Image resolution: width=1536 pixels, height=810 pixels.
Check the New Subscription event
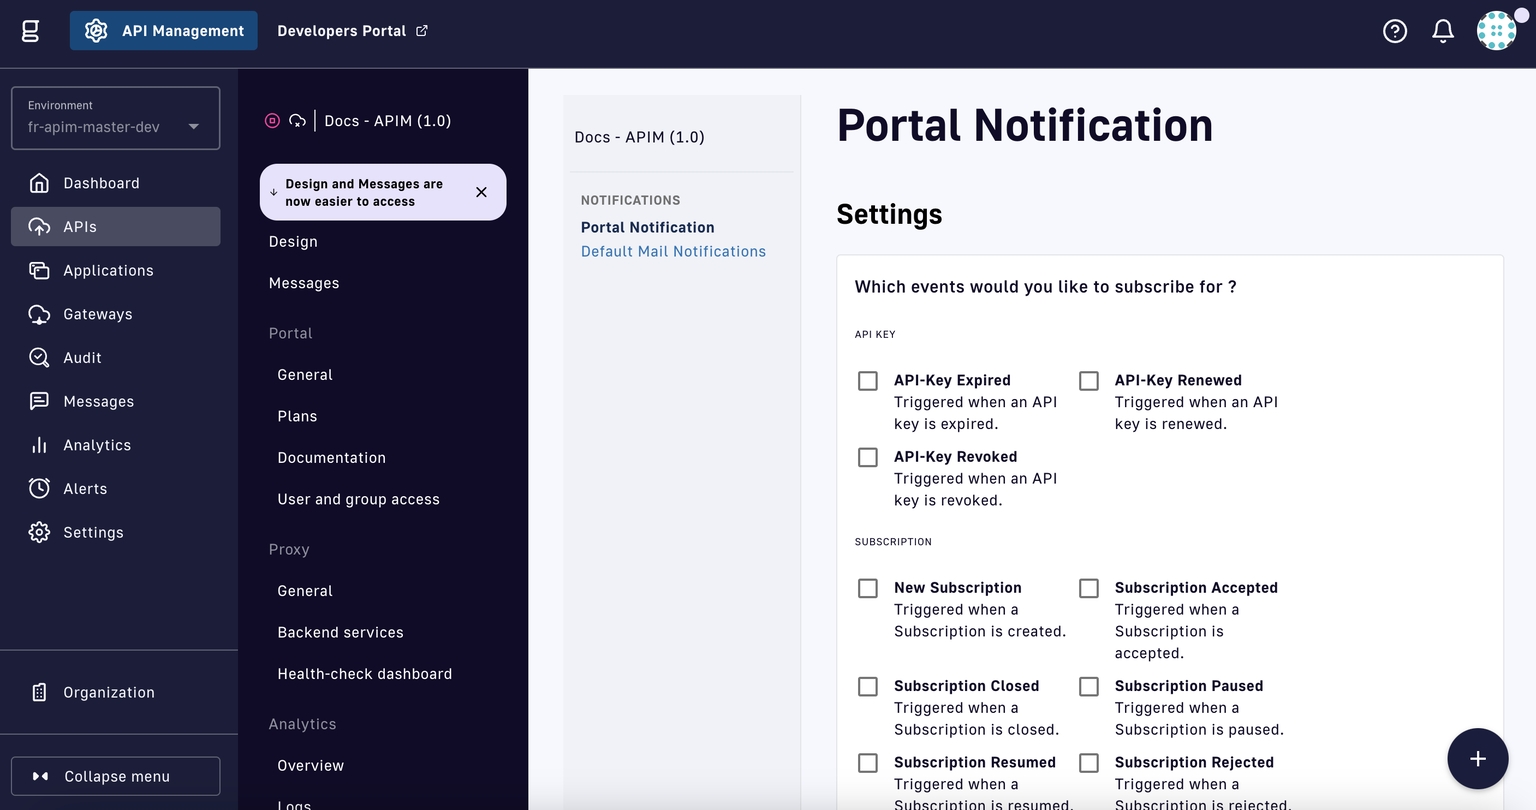pos(867,588)
